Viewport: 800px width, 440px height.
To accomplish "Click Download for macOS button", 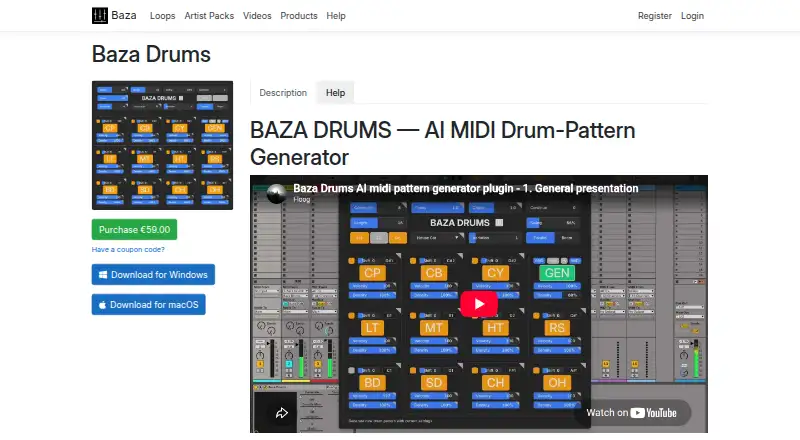I will click(148, 305).
